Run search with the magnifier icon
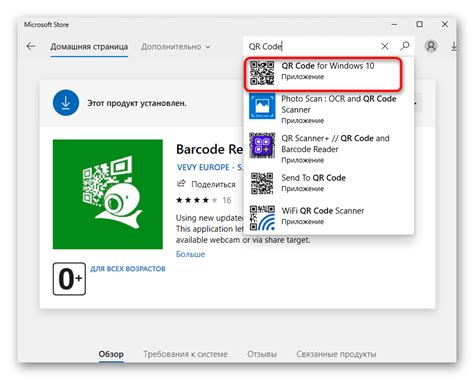 [x=405, y=46]
